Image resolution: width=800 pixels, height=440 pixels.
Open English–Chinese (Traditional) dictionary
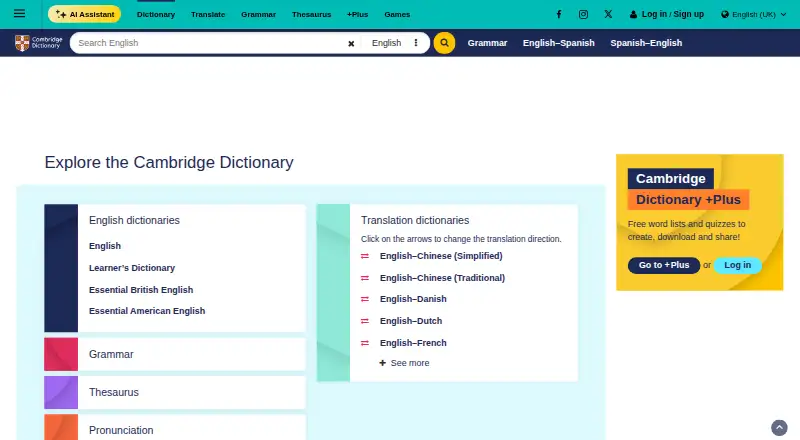point(442,278)
